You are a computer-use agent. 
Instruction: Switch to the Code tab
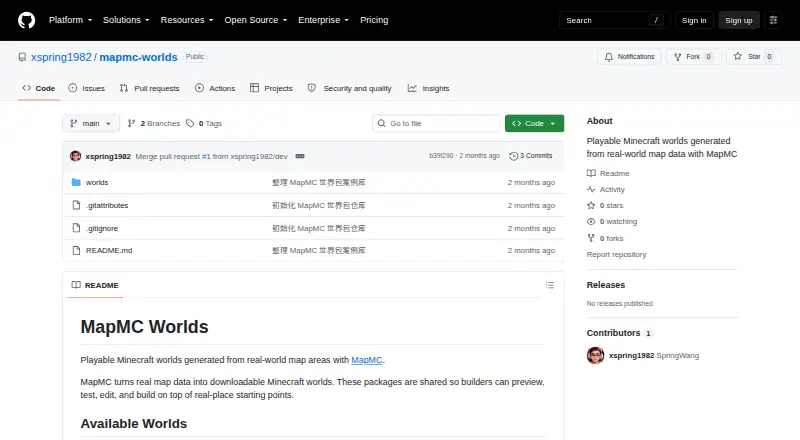[39, 88]
